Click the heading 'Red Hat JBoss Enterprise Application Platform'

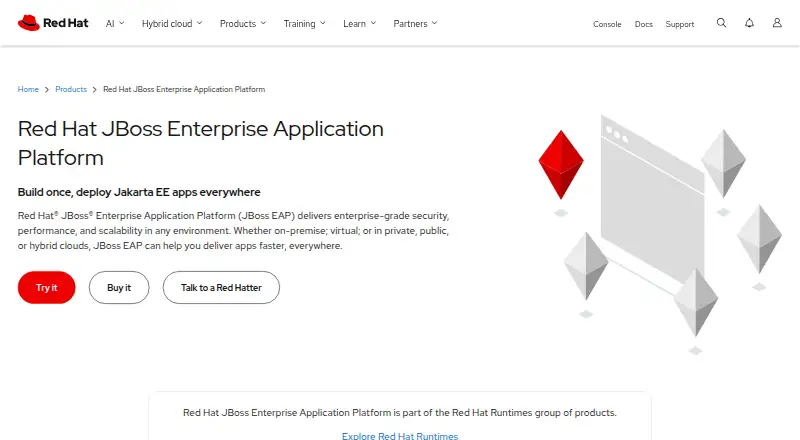201,143
